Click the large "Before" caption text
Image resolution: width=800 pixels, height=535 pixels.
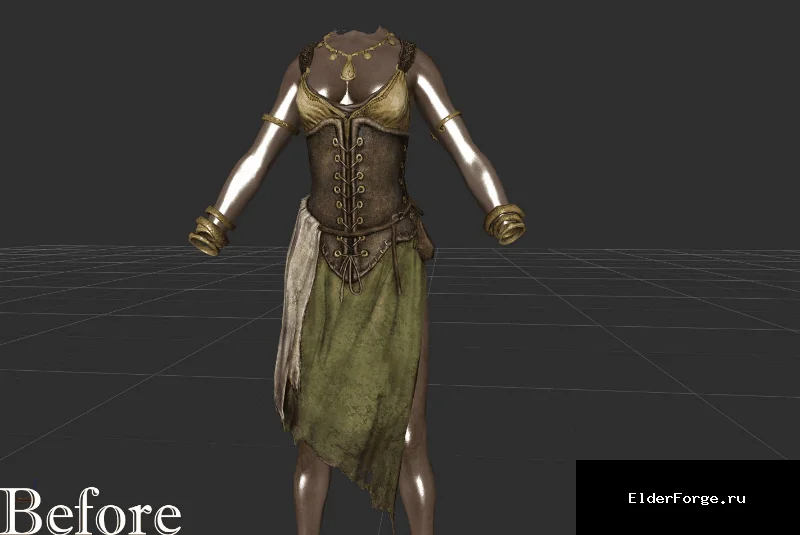90,511
